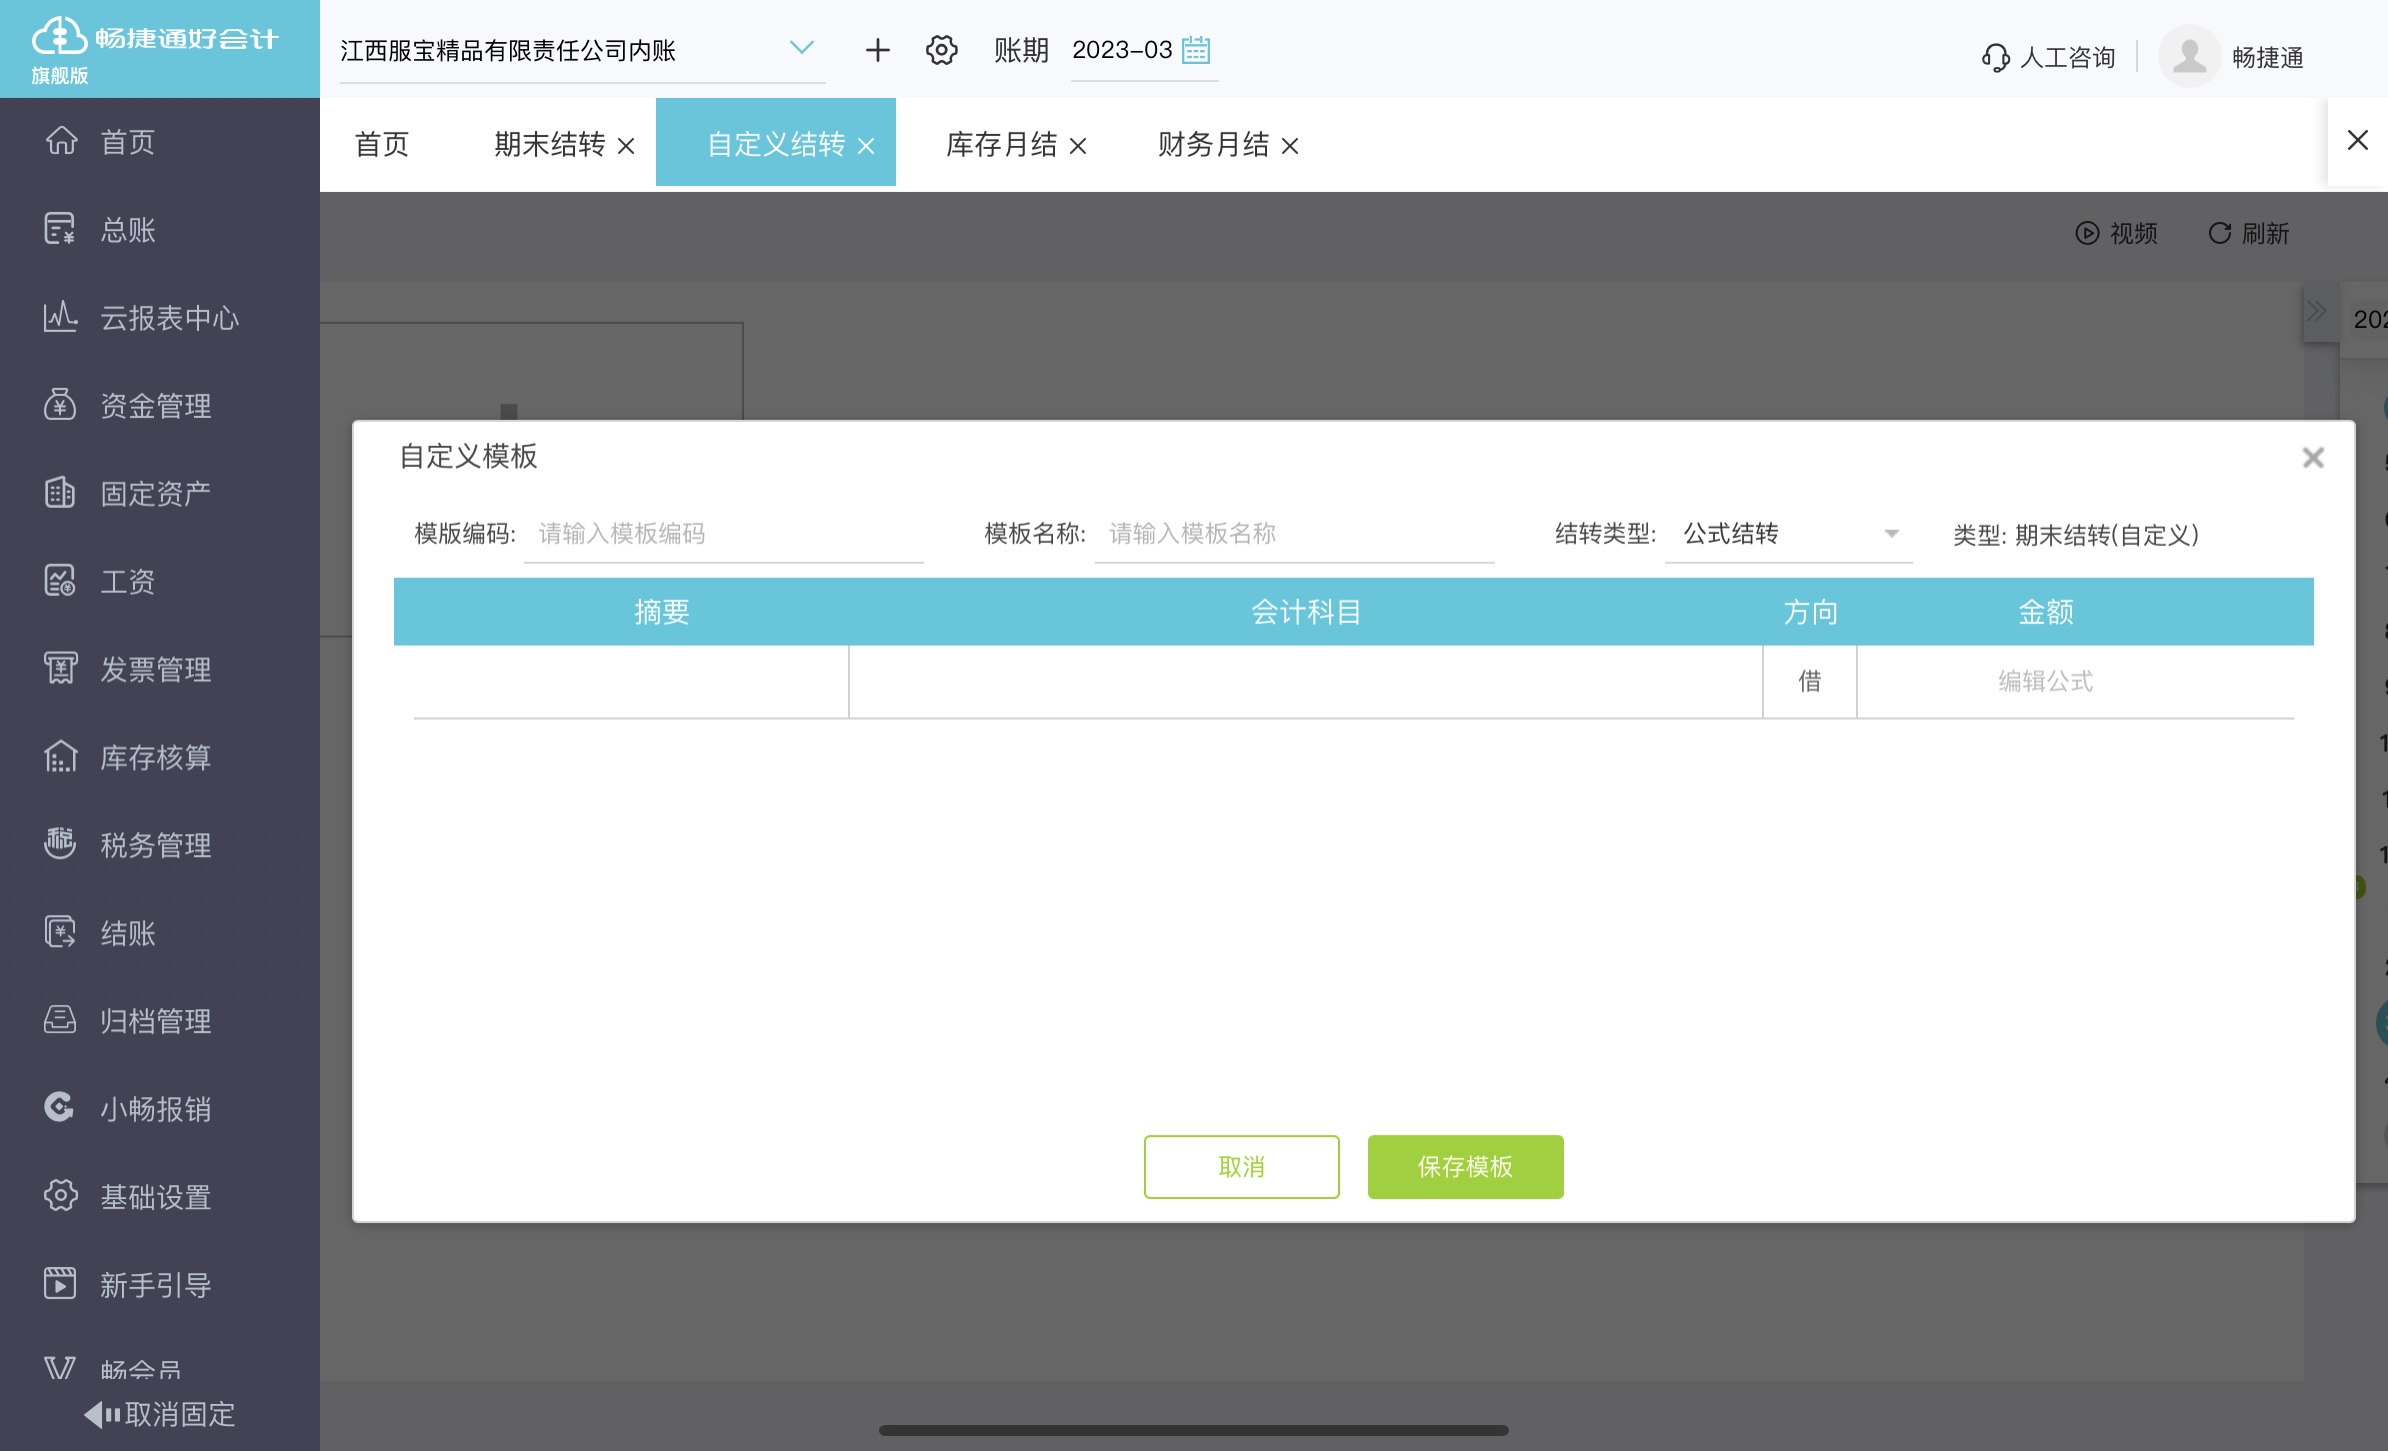The image size is (2388, 1451).
Task: Open account period selector
Action: [x=1196, y=48]
